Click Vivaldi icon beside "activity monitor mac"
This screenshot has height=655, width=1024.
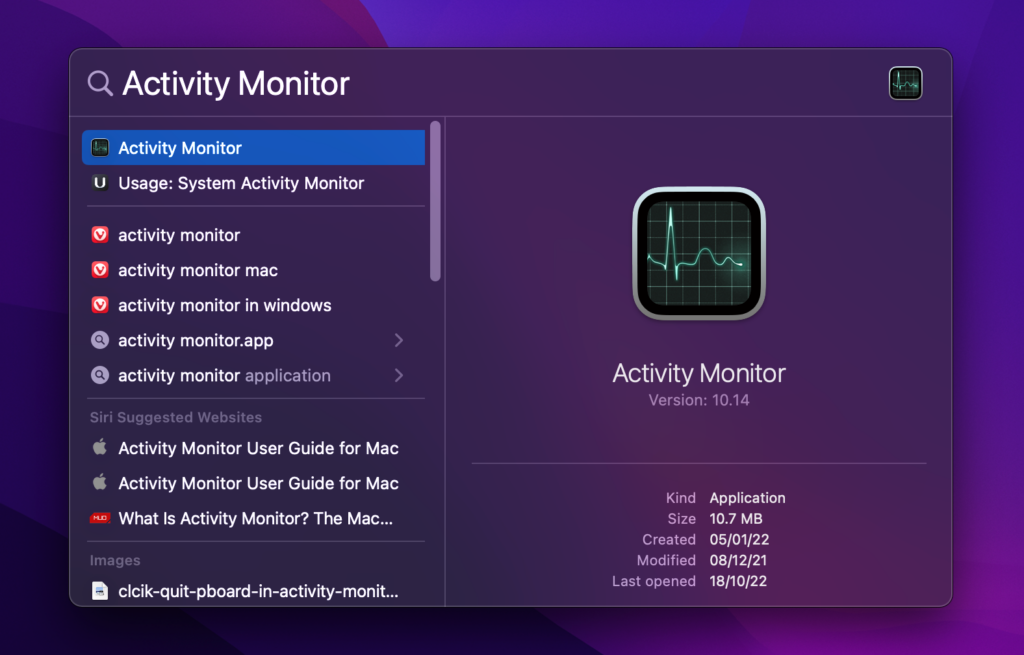[100, 270]
